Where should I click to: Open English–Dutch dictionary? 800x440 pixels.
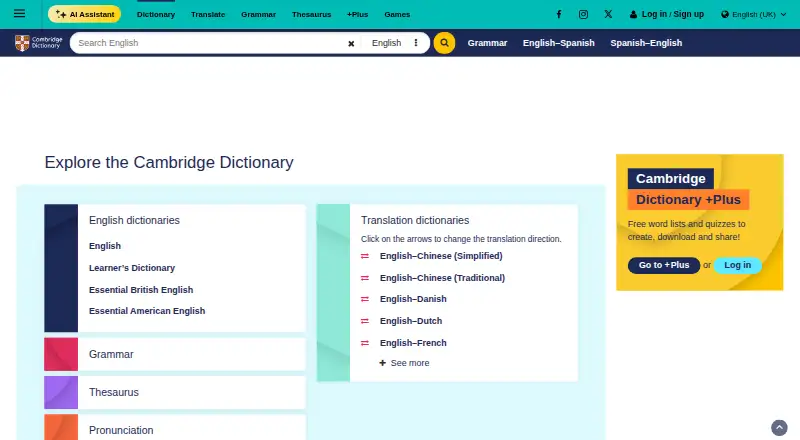pyautogui.click(x=411, y=321)
